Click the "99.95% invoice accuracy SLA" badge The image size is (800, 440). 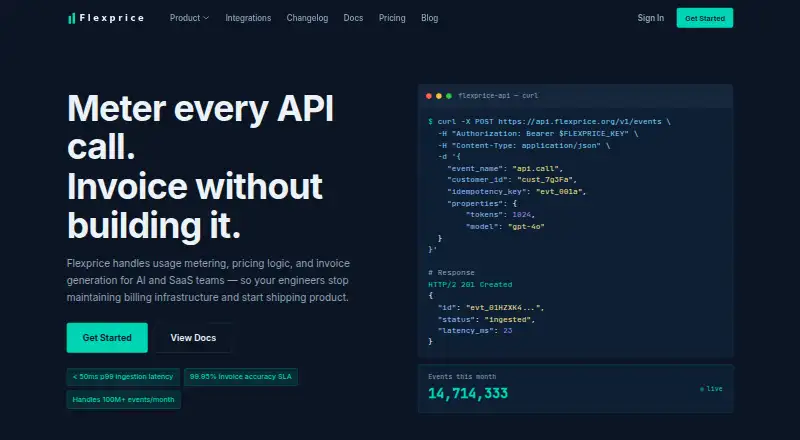(x=241, y=377)
